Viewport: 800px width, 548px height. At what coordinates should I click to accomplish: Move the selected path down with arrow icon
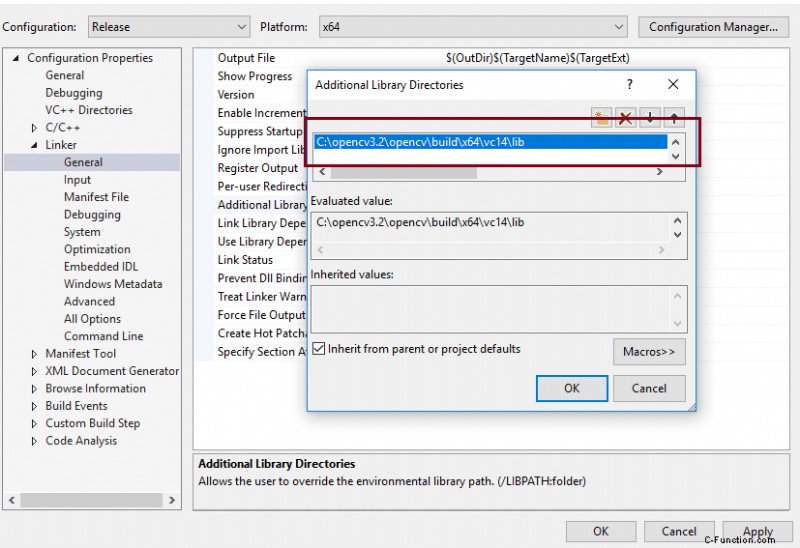(x=650, y=118)
